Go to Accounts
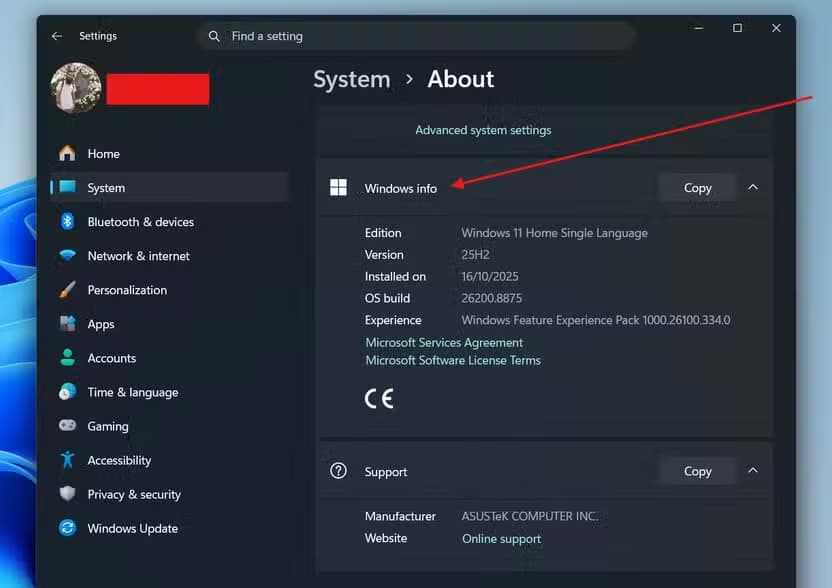Image resolution: width=832 pixels, height=588 pixels. [x=169, y=358]
